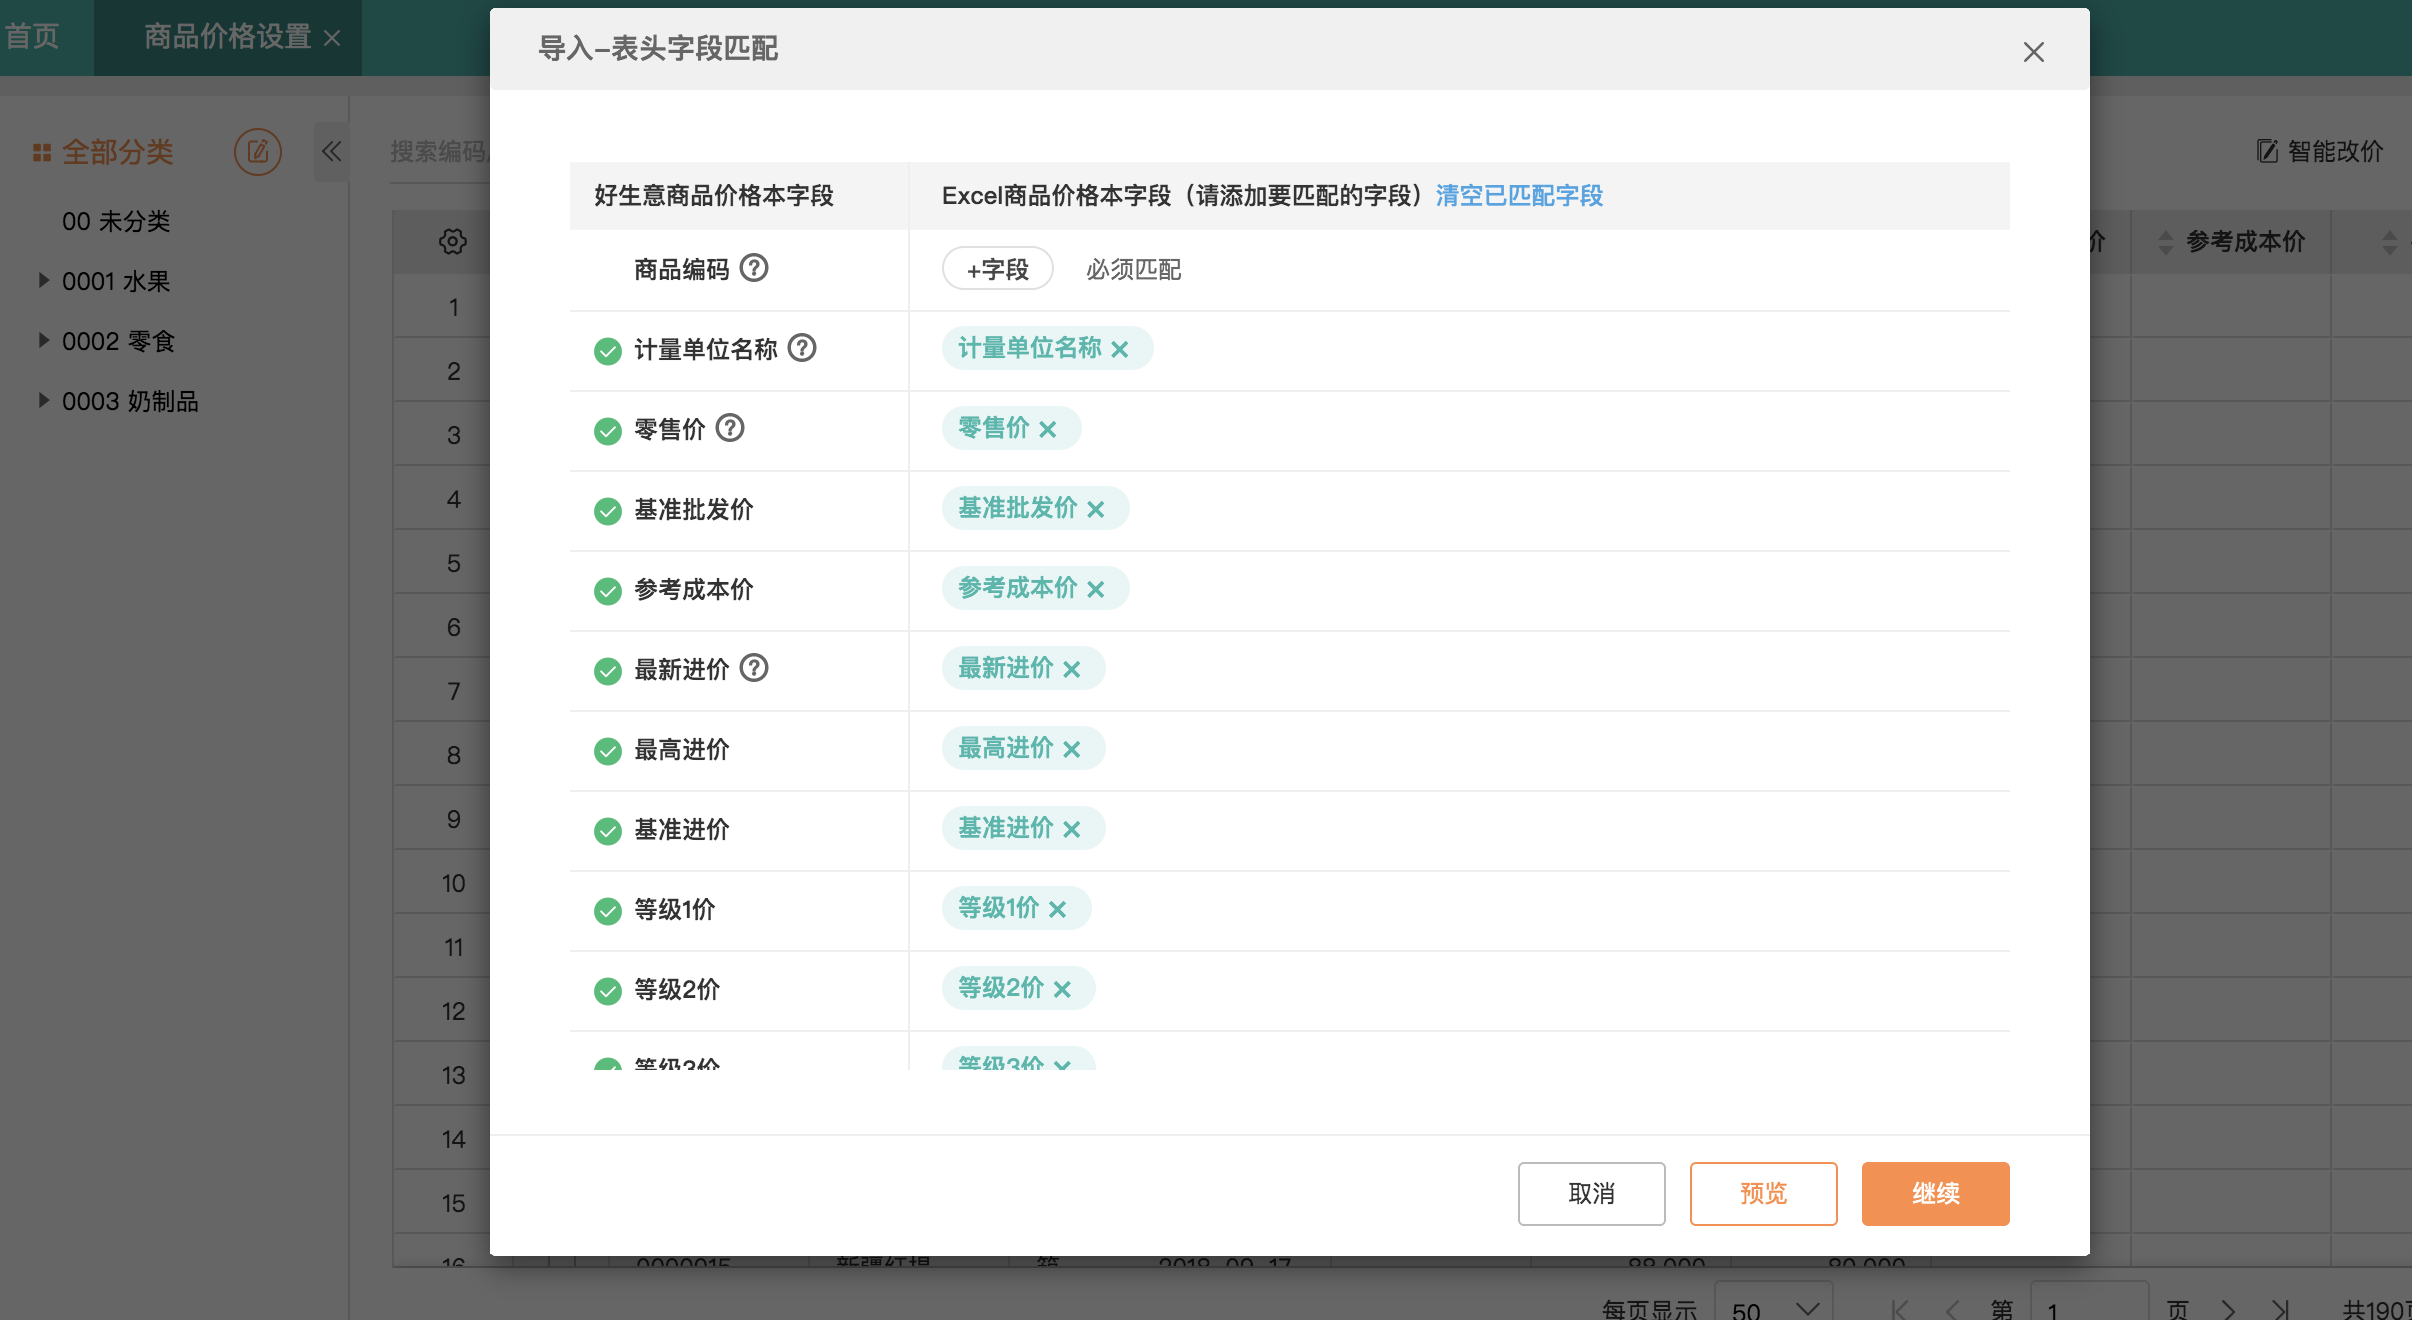Click the question mark icon next to 计量单位名称

801,348
